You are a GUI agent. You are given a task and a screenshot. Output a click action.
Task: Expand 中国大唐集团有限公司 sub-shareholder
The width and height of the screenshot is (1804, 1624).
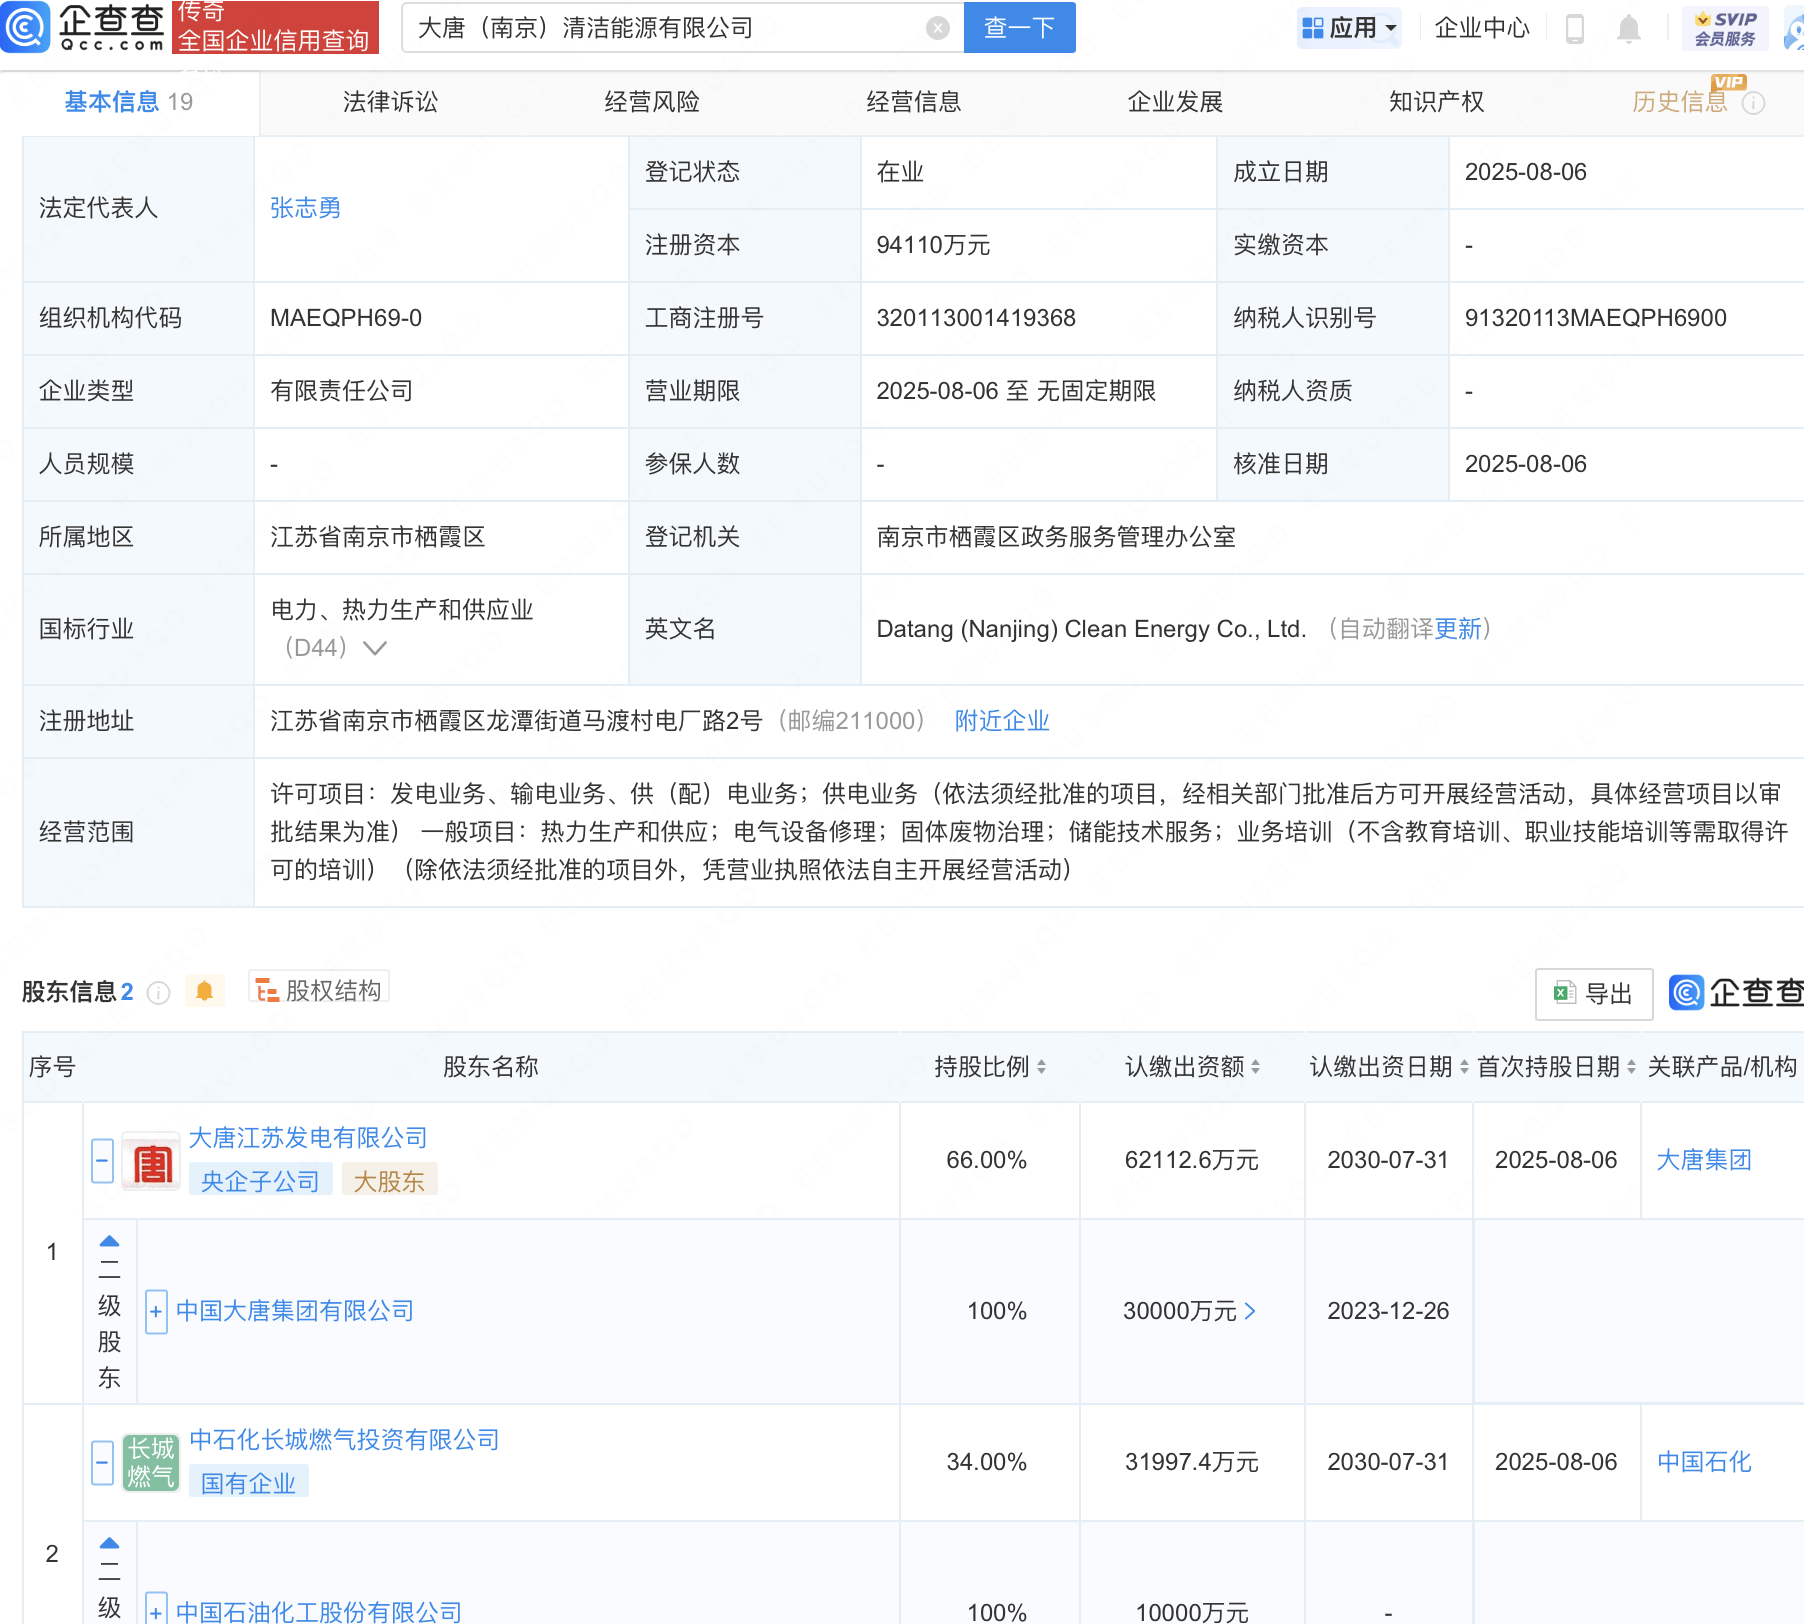(x=156, y=1311)
